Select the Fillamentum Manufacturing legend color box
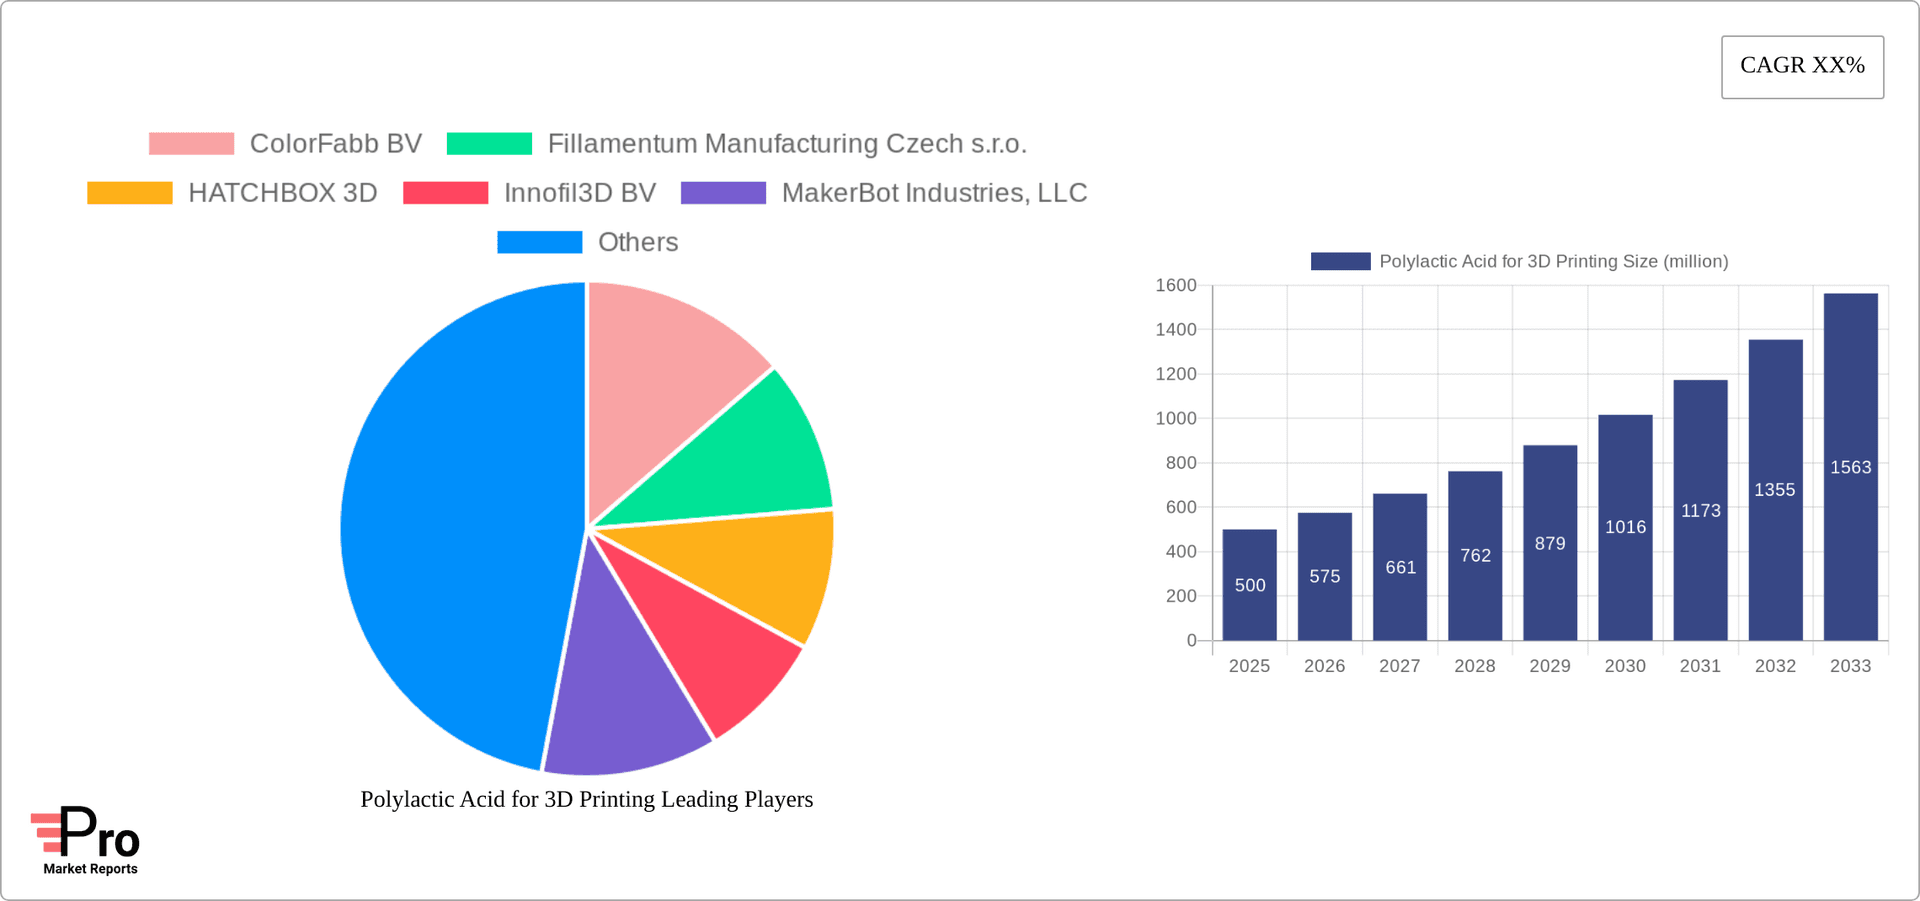Viewport: 1920px width, 901px height. pos(489,143)
